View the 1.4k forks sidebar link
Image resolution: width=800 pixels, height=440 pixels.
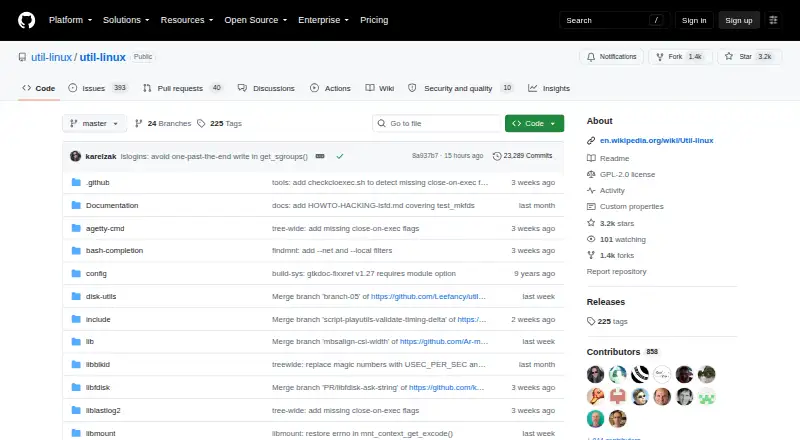click(610, 255)
